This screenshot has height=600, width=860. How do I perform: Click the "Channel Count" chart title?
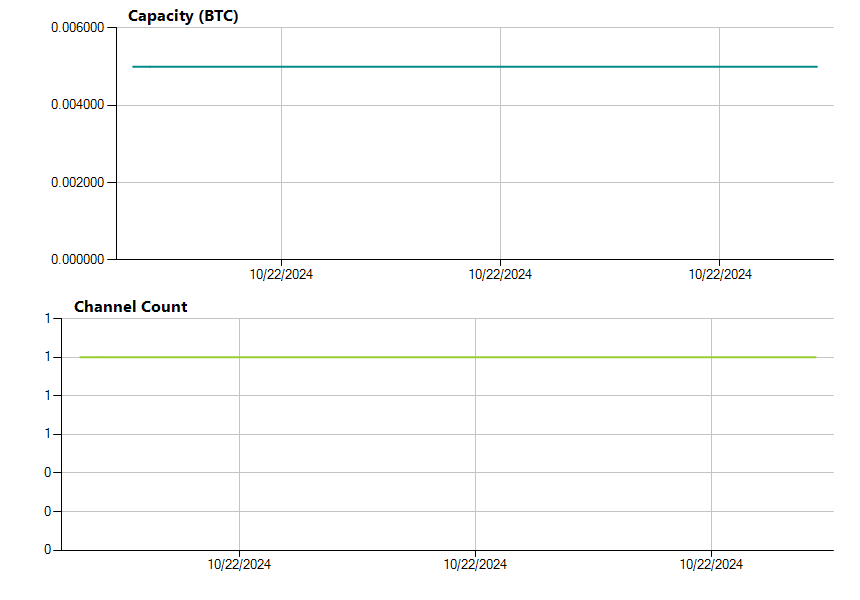(130, 307)
